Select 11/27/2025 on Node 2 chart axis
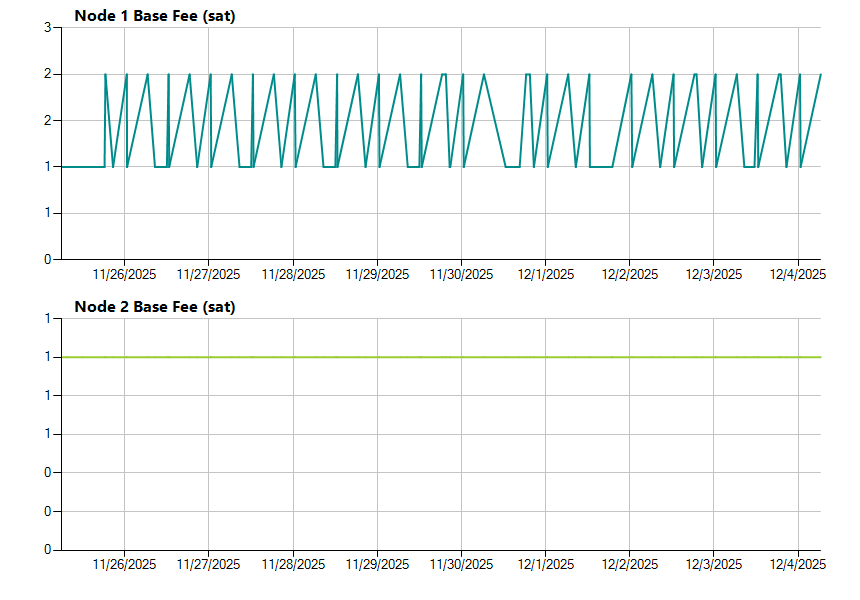The width and height of the screenshot is (860, 600). 209,565
